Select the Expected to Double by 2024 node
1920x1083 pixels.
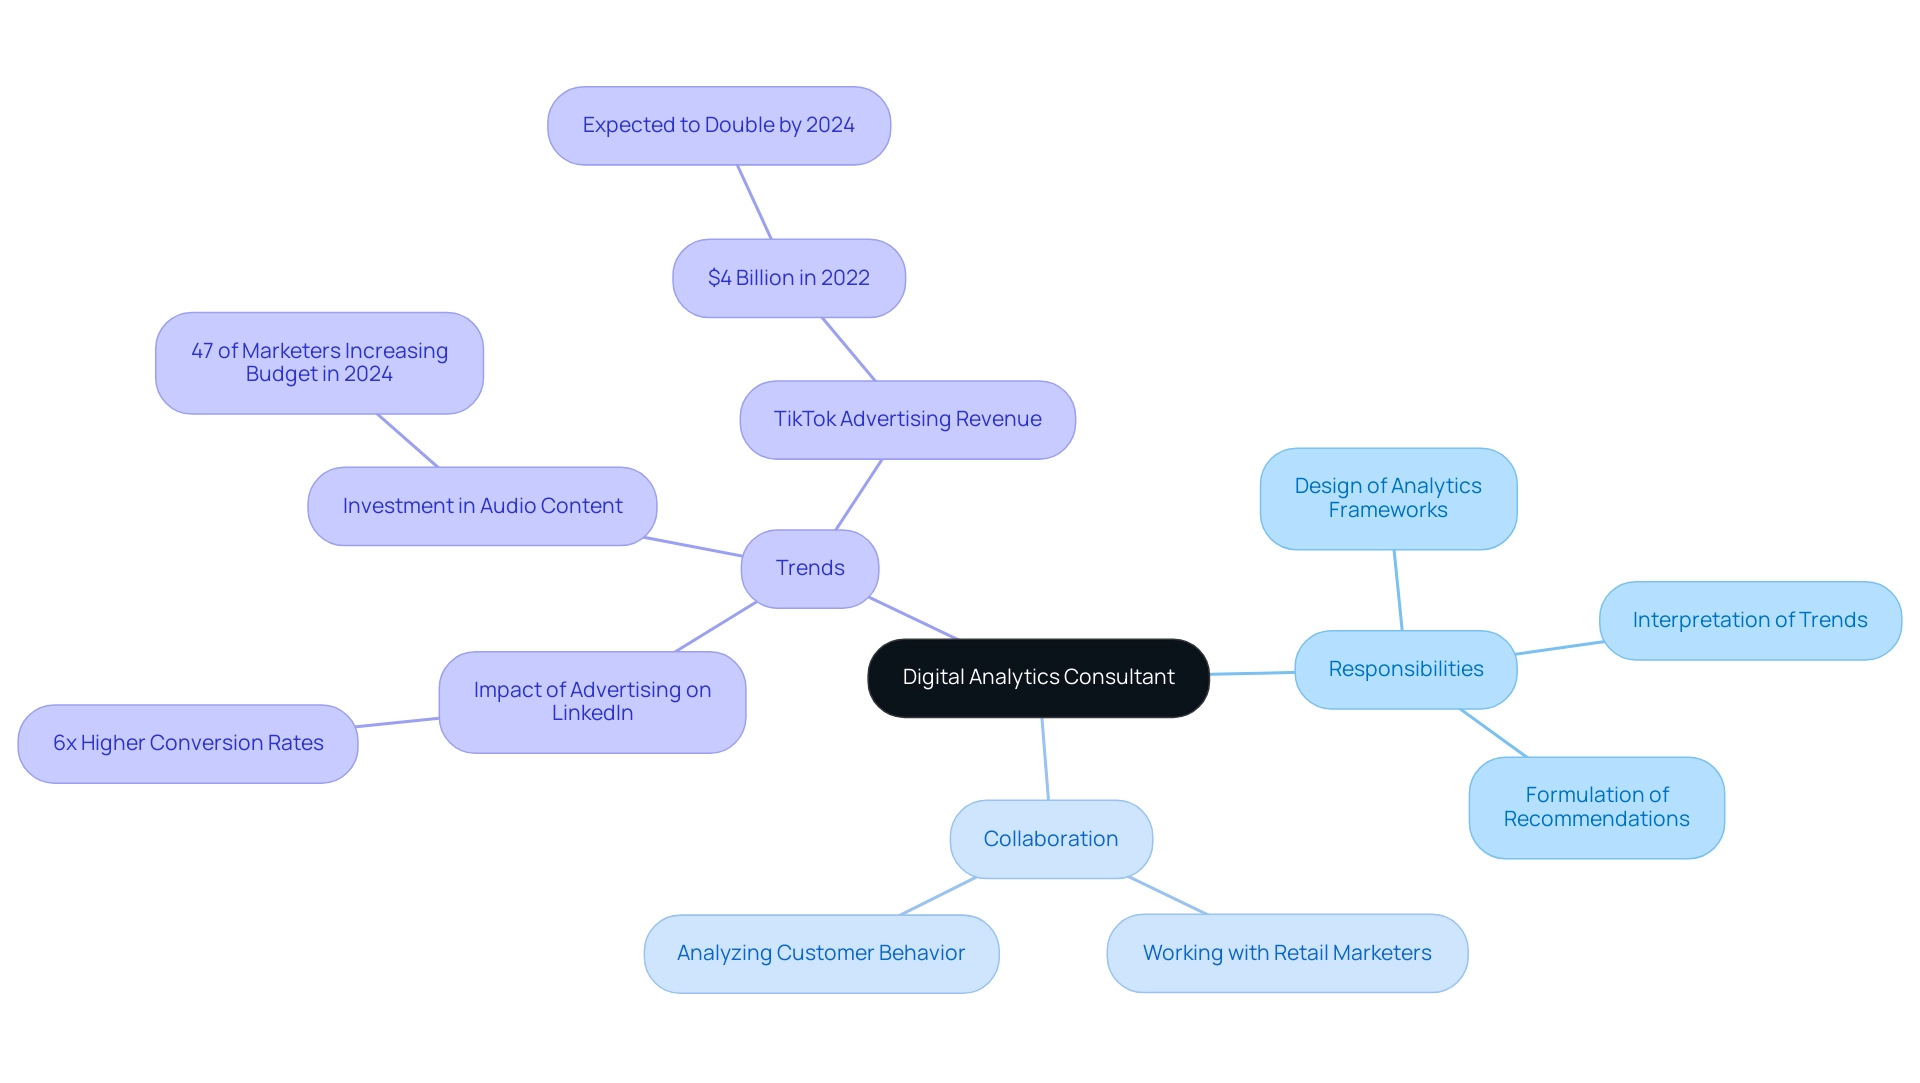pyautogui.click(x=720, y=123)
